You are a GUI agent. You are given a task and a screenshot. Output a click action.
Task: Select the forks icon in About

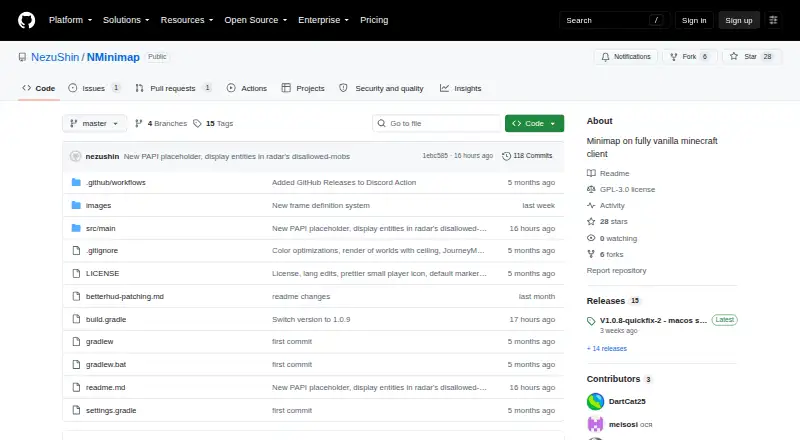[591, 254]
